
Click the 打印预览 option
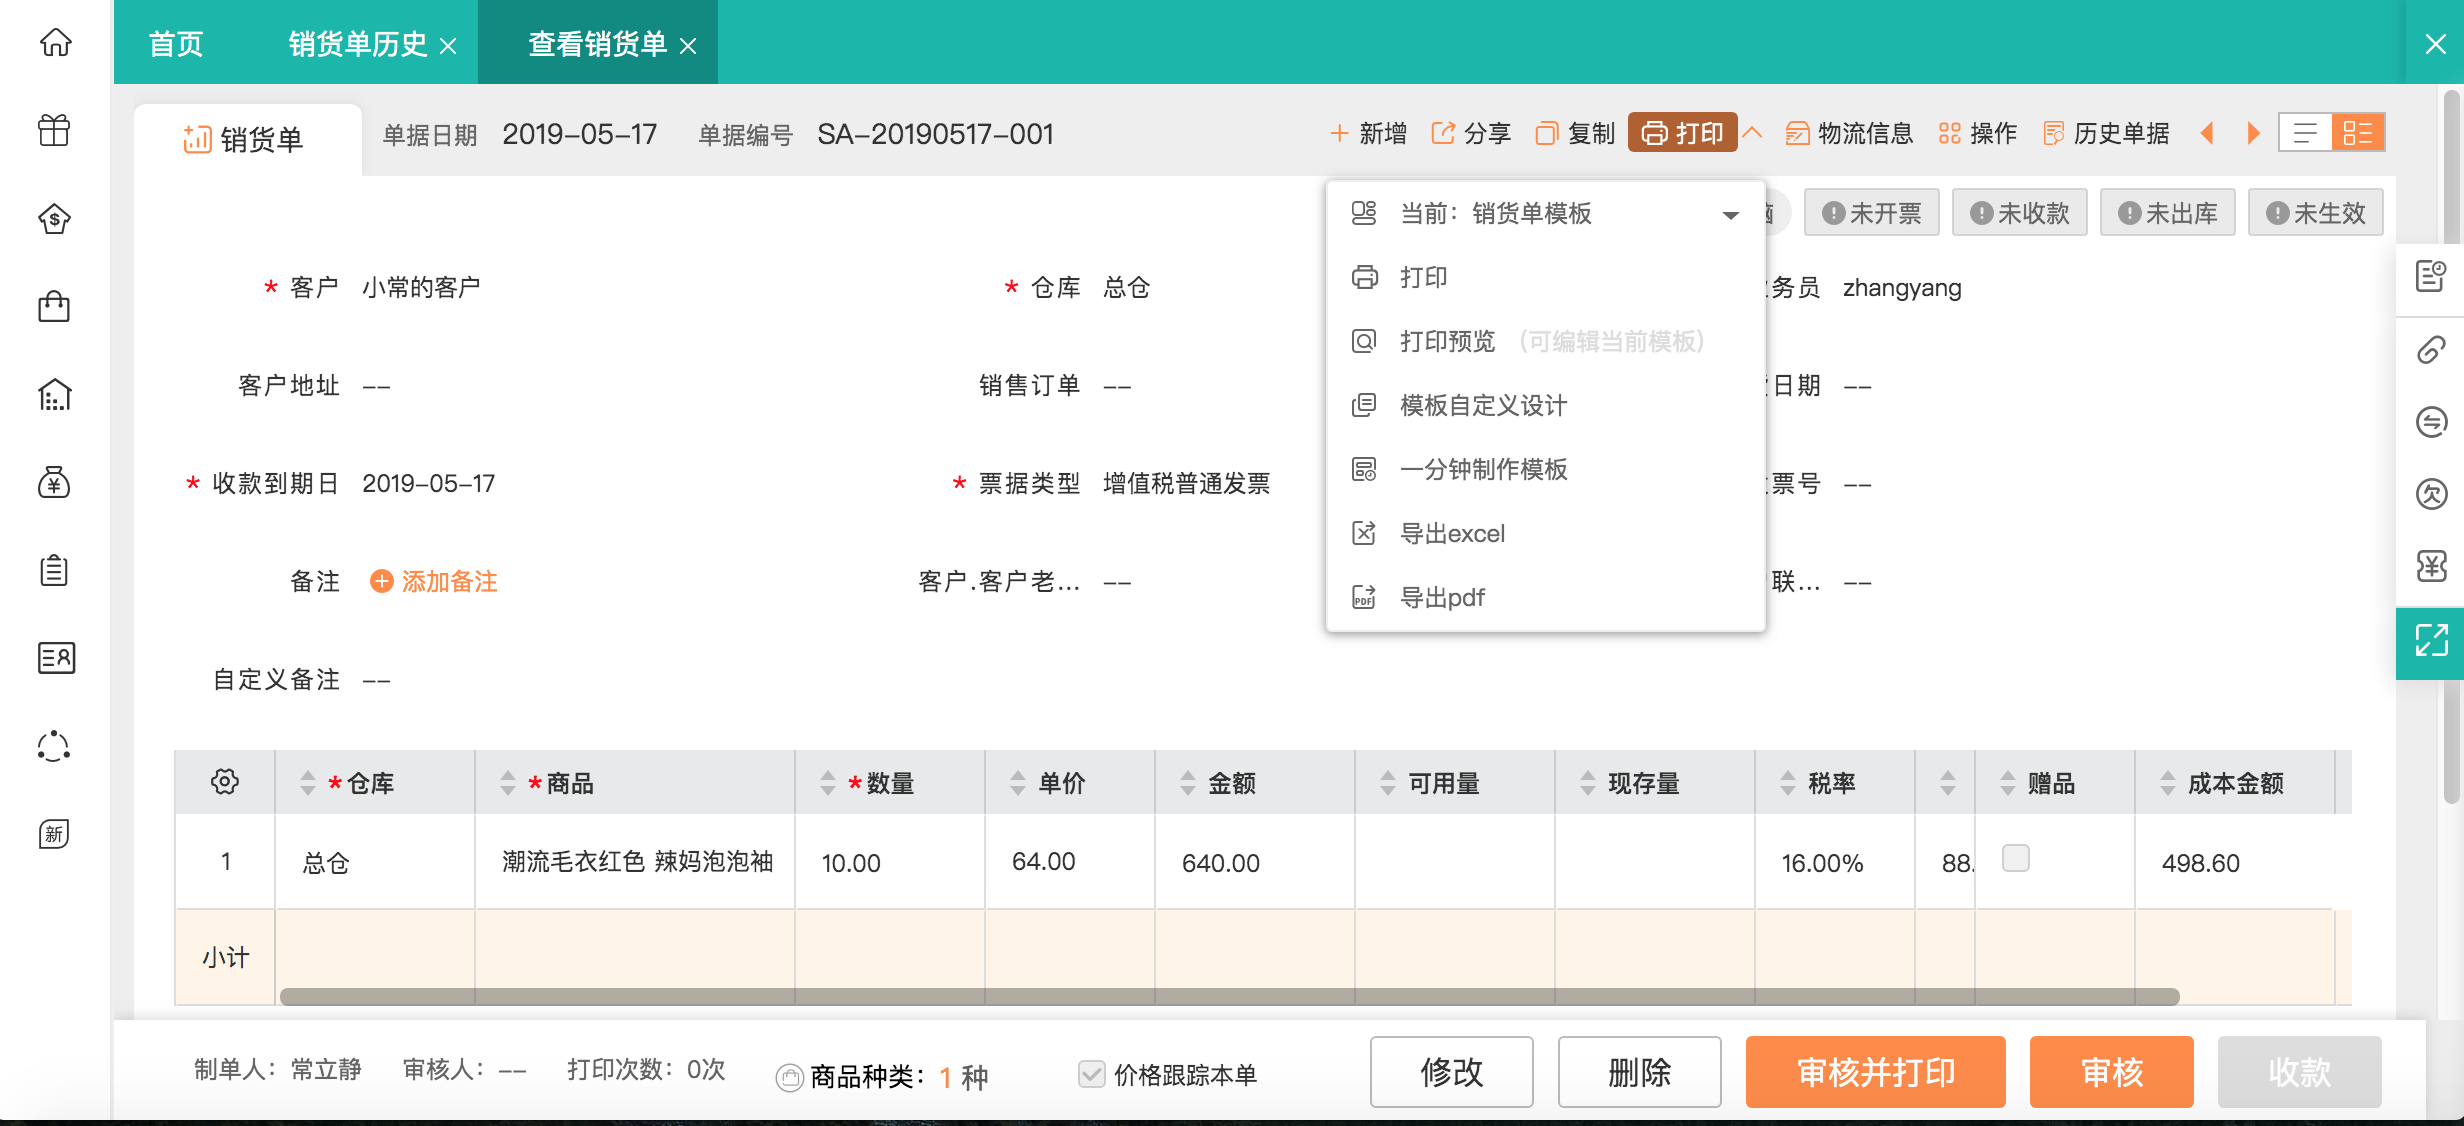1444,341
